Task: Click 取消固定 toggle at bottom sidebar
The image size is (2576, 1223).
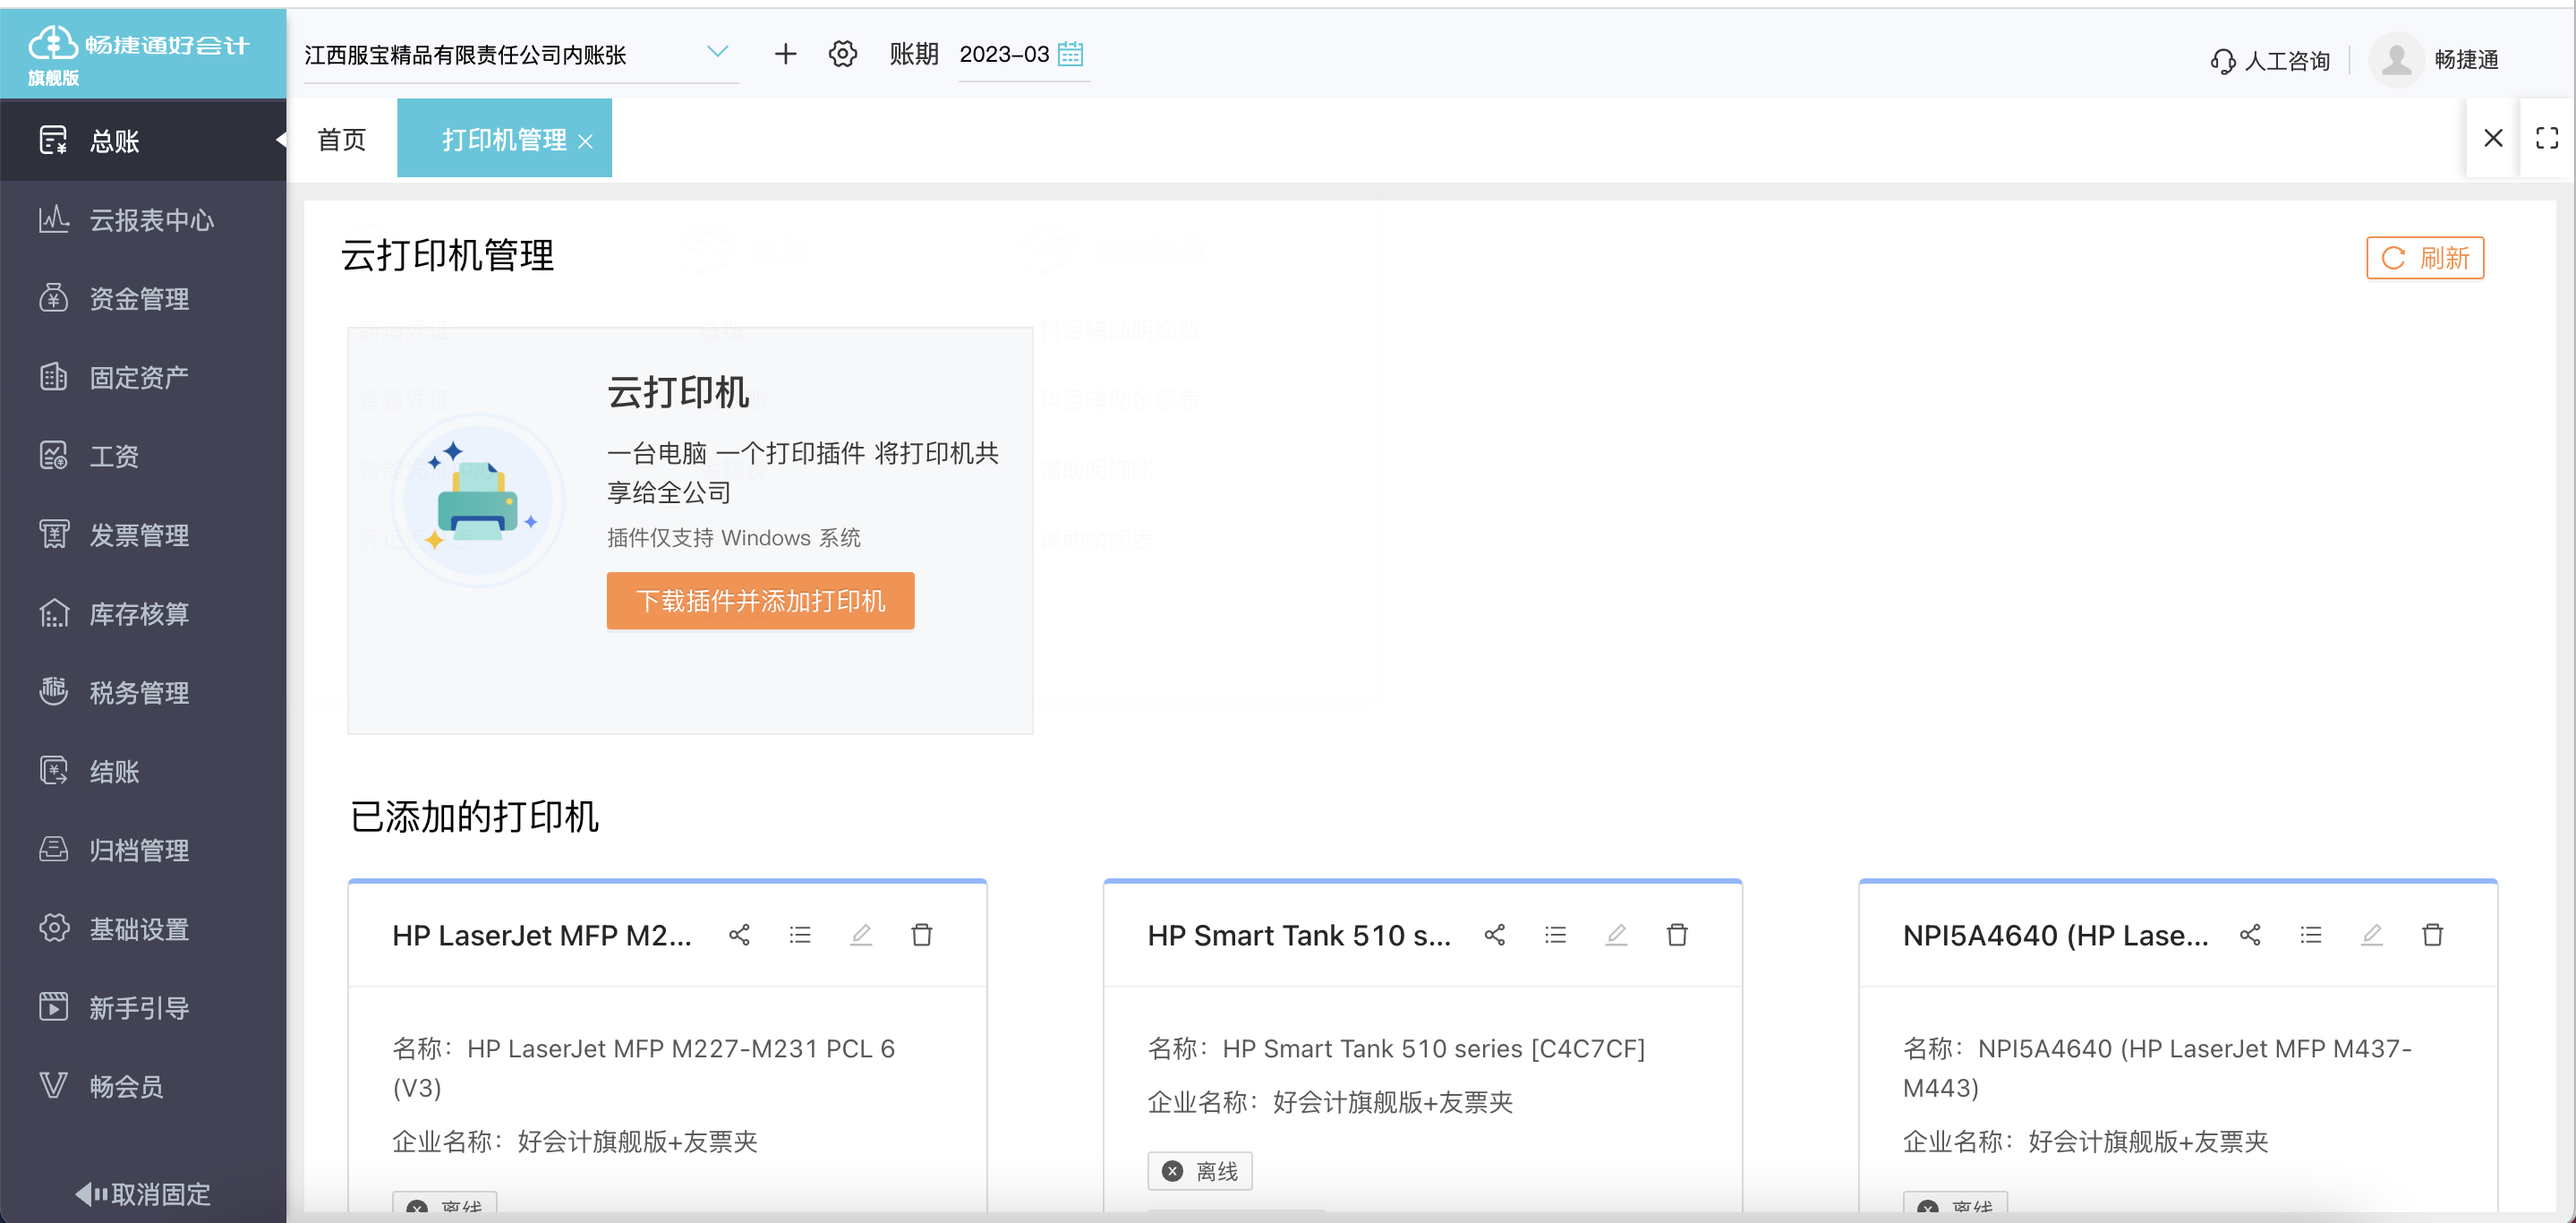Action: [143, 1195]
